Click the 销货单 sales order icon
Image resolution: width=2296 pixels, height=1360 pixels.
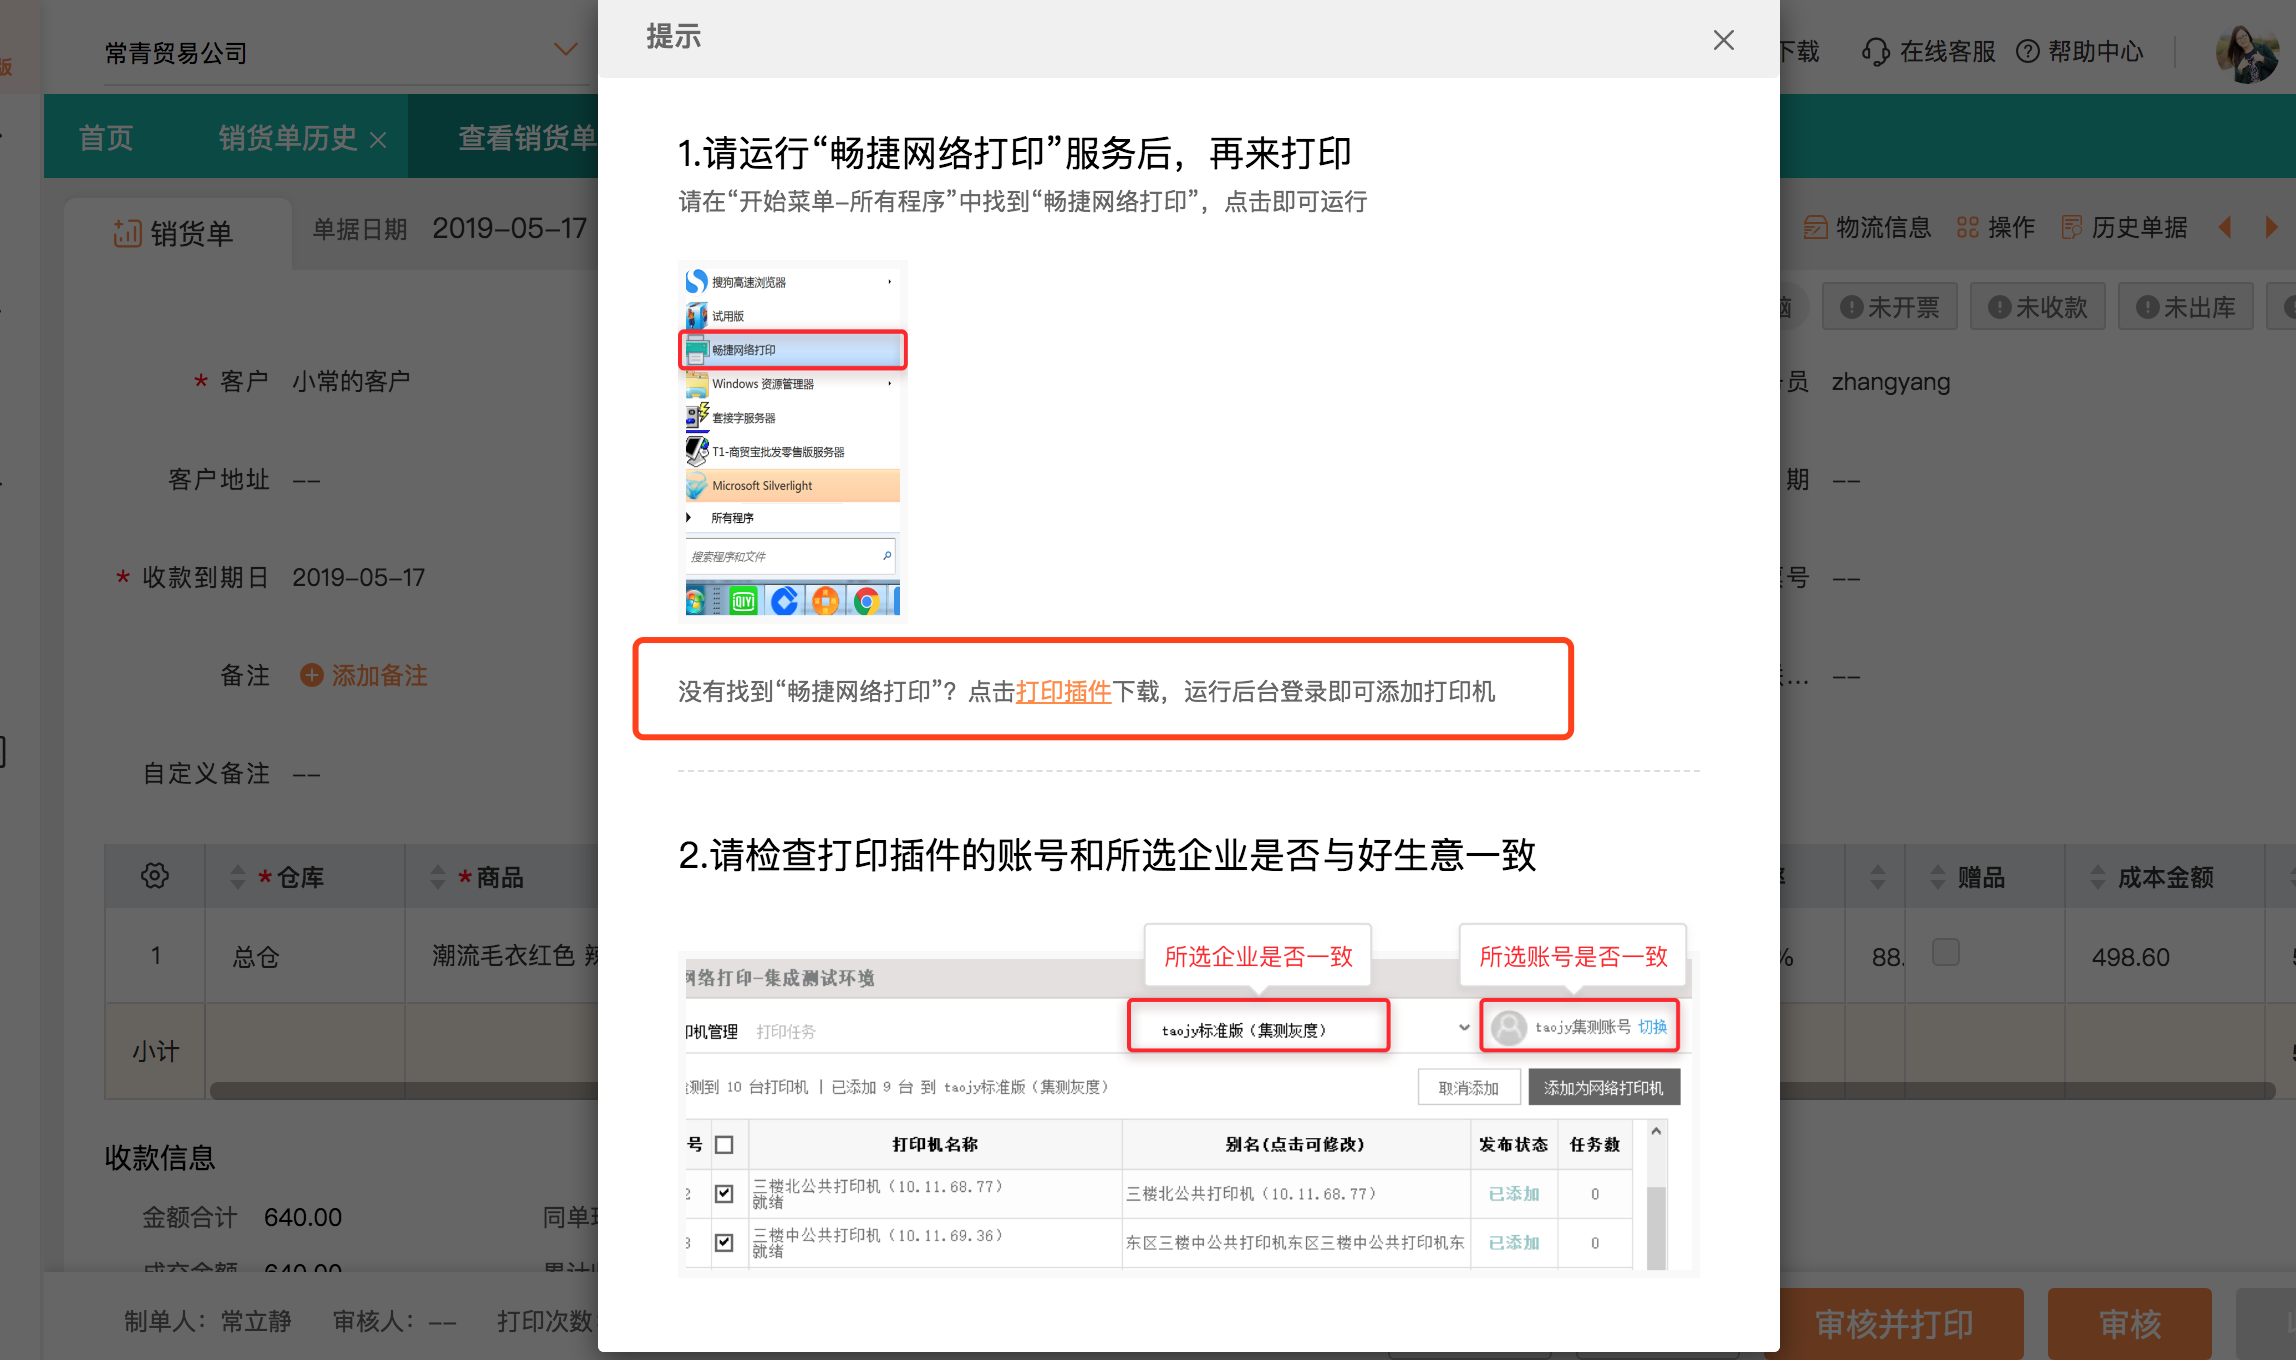[x=126, y=232]
